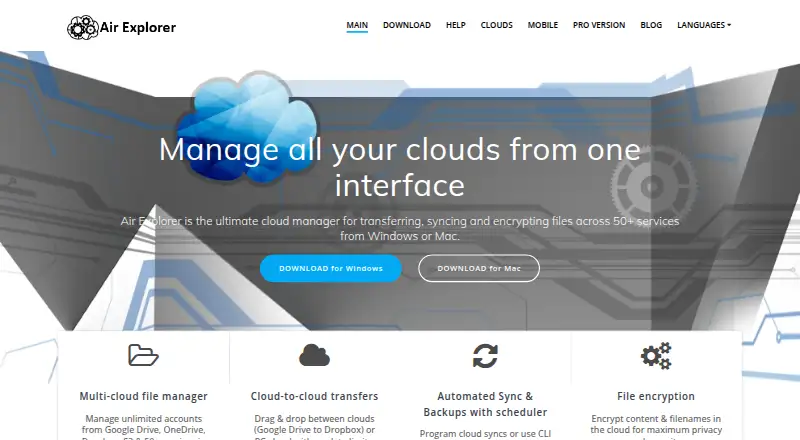Click the Multi-cloud file manager heading
800x440 pixels.
coord(143,396)
